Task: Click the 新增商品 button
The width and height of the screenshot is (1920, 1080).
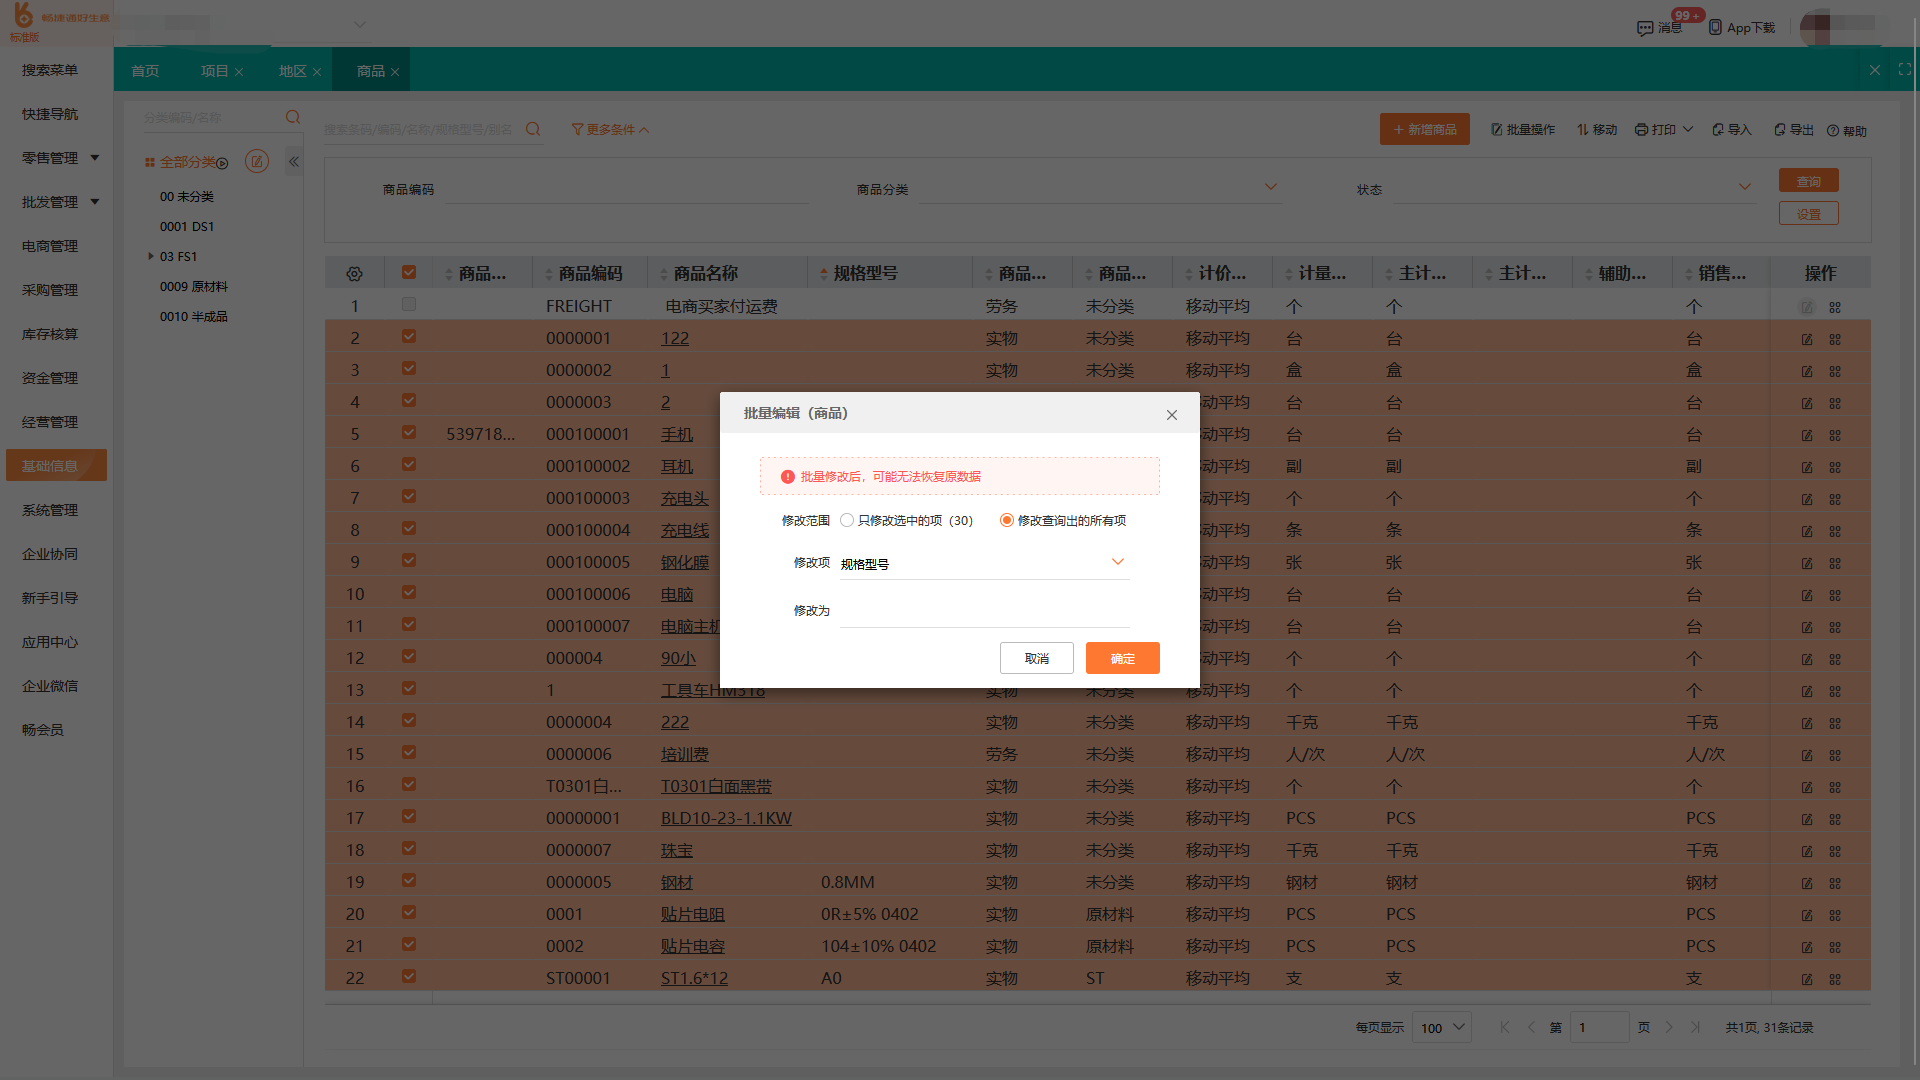Action: [x=1423, y=128]
